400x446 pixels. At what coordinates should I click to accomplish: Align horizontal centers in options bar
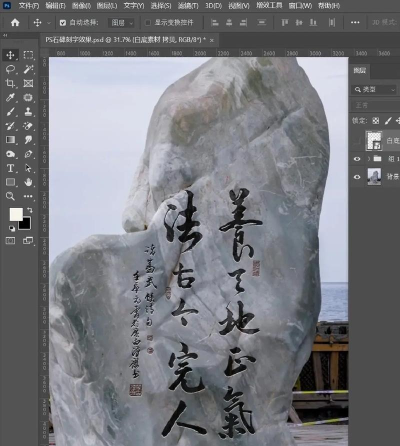pos(229,22)
